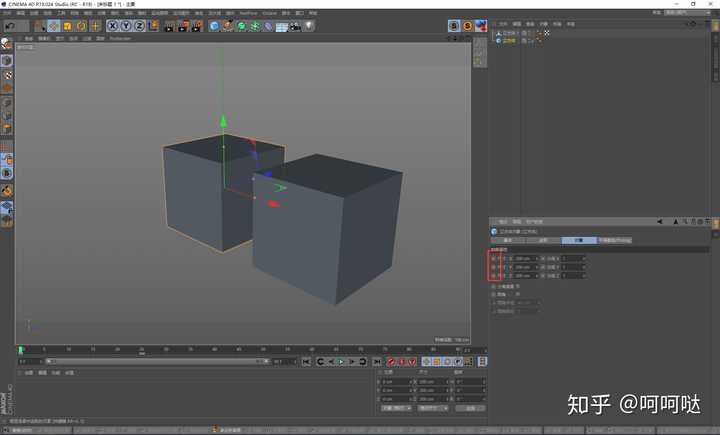Toggle the Y axis lock button

tap(125, 25)
